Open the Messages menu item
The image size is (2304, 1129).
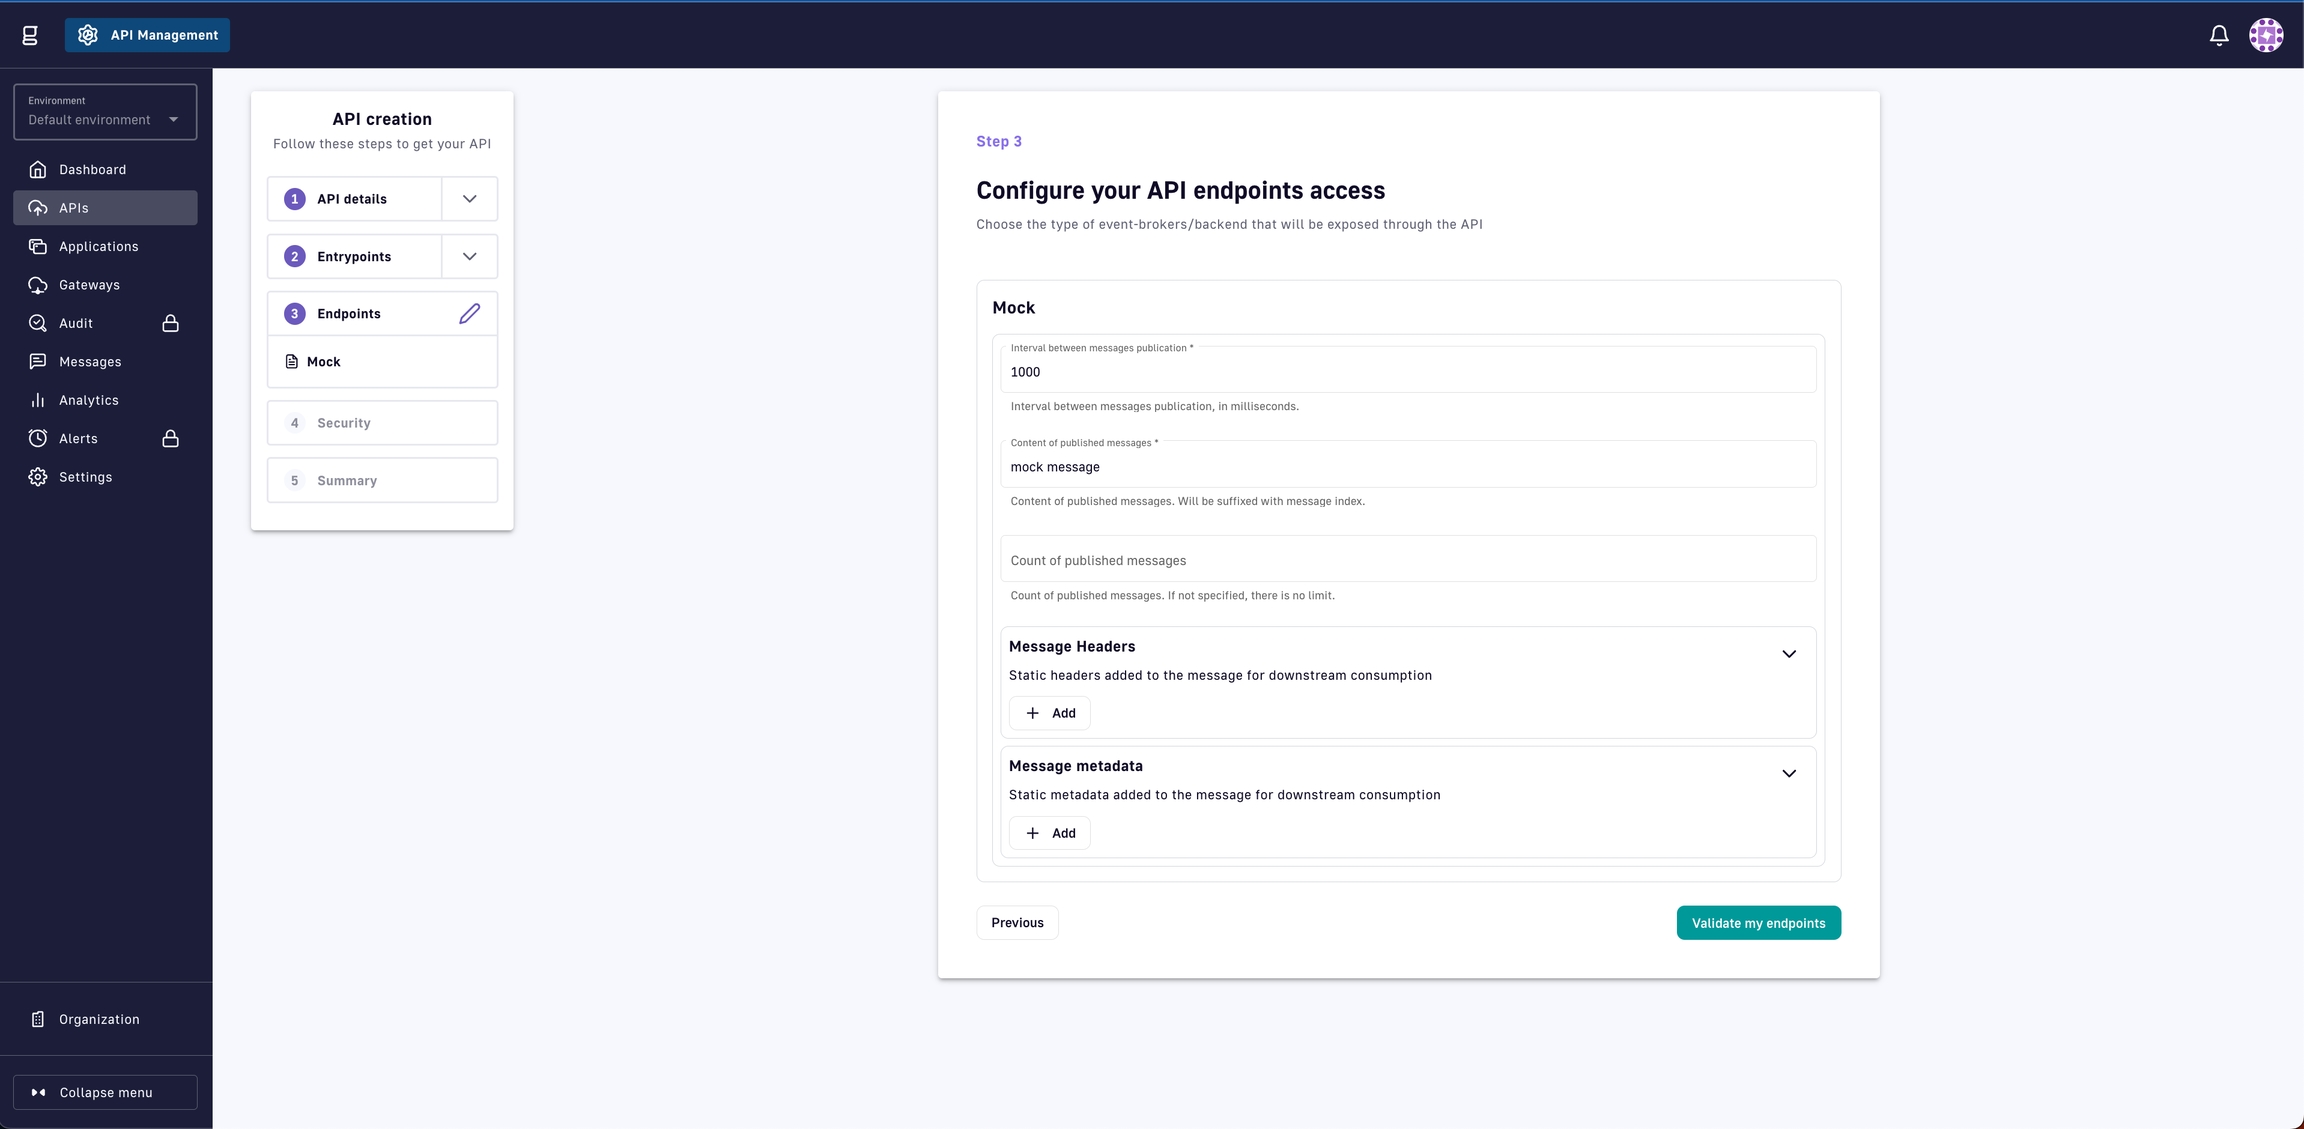click(x=90, y=362)
